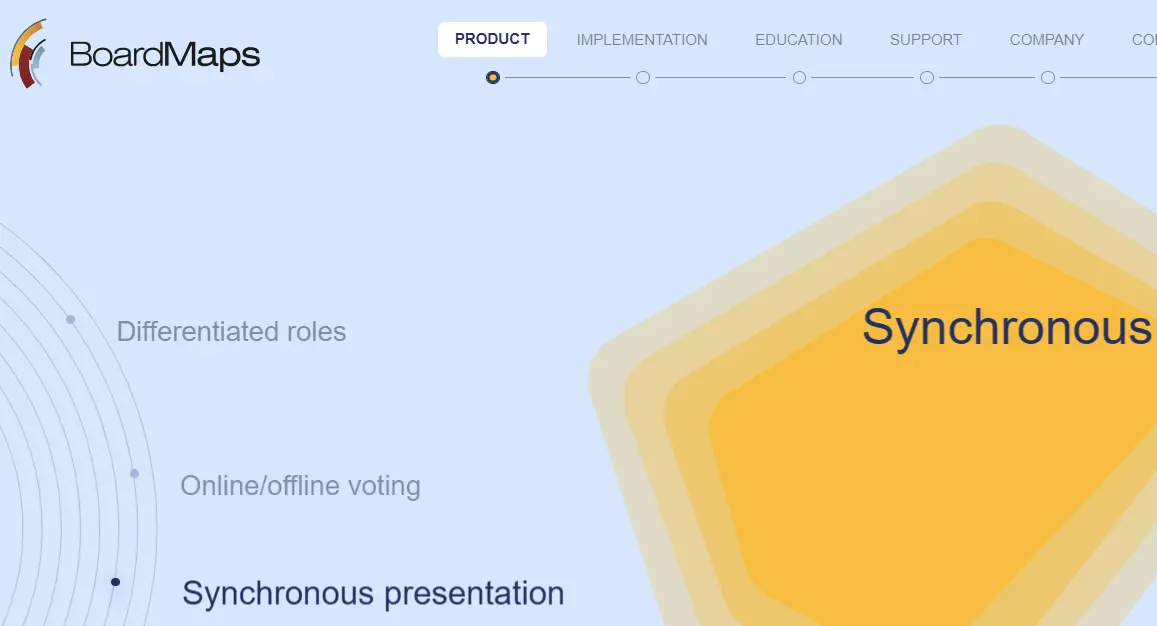Image resolution: width=1157 pixels, height=626 pixels.
Task: Click the hollow circle under EDUCATION
Action: (798, 77)
